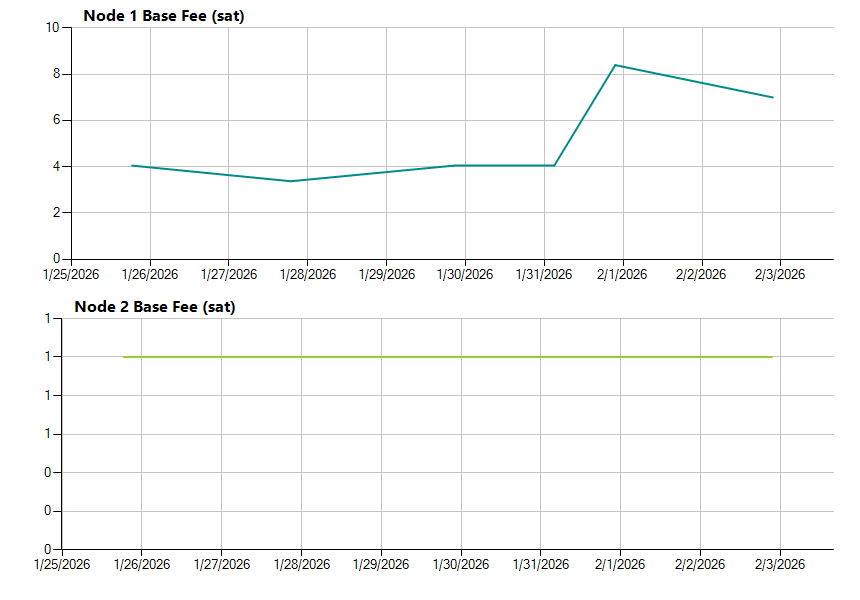Image resolution: width=860 pixels, height=600 pixels.
Task: Select Node 1 line lowest point near 1/28/2026
Action: [x=290, y=181]
